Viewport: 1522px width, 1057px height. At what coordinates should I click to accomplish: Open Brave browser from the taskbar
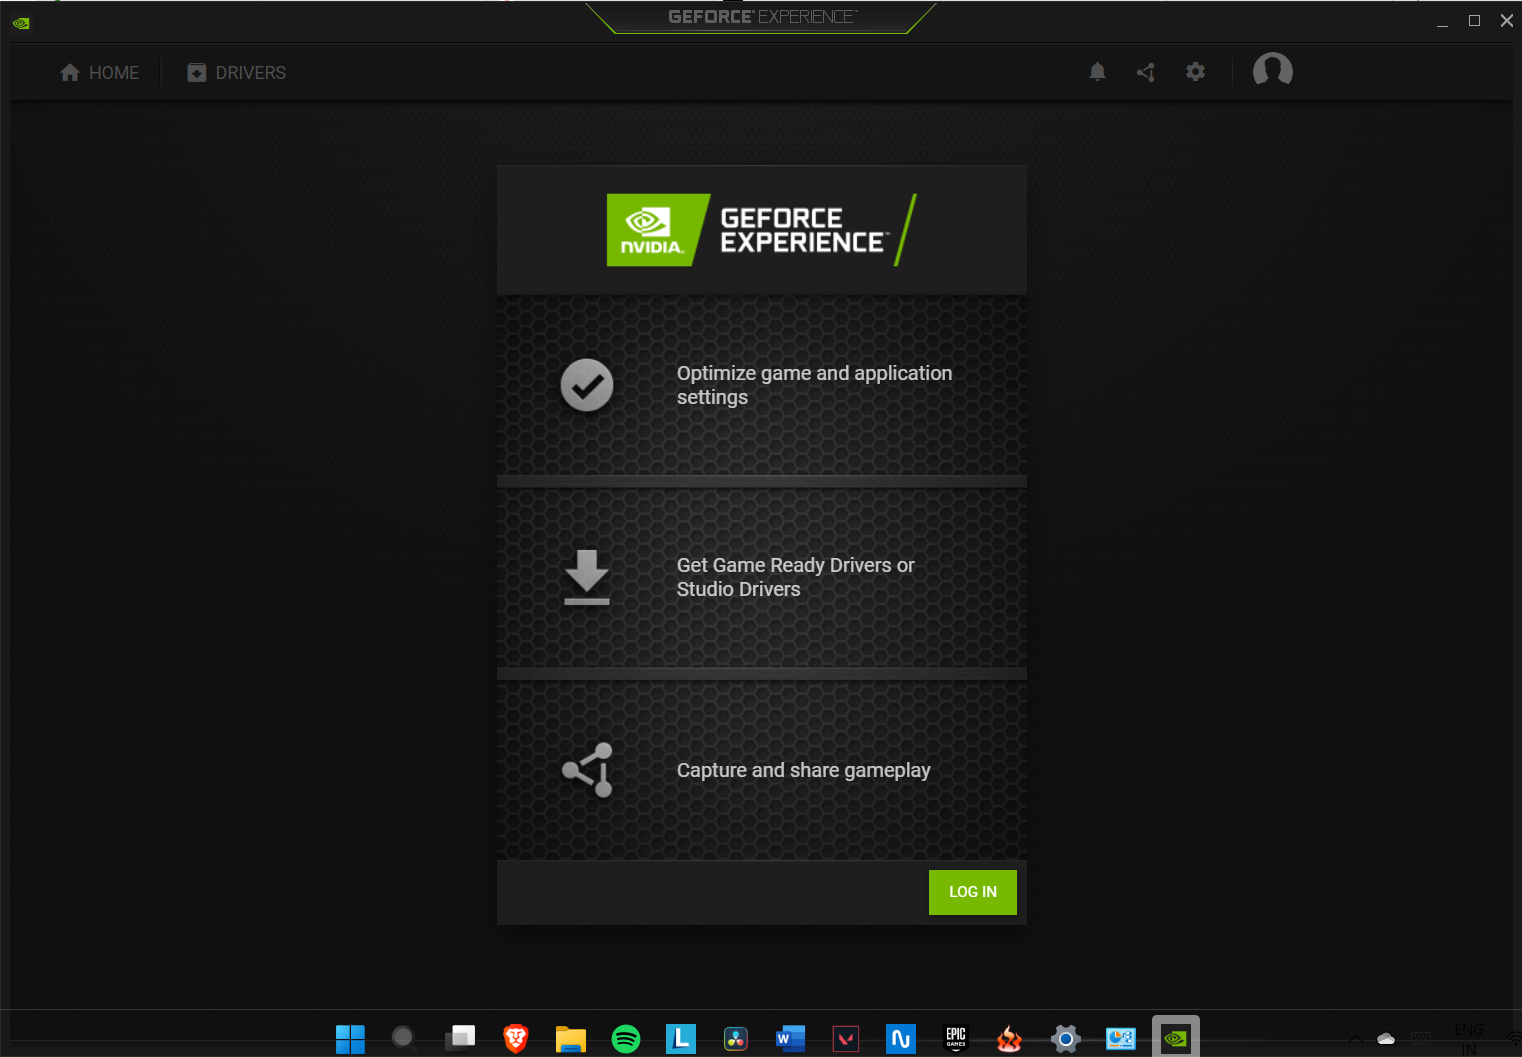[x=516, y=1039]
